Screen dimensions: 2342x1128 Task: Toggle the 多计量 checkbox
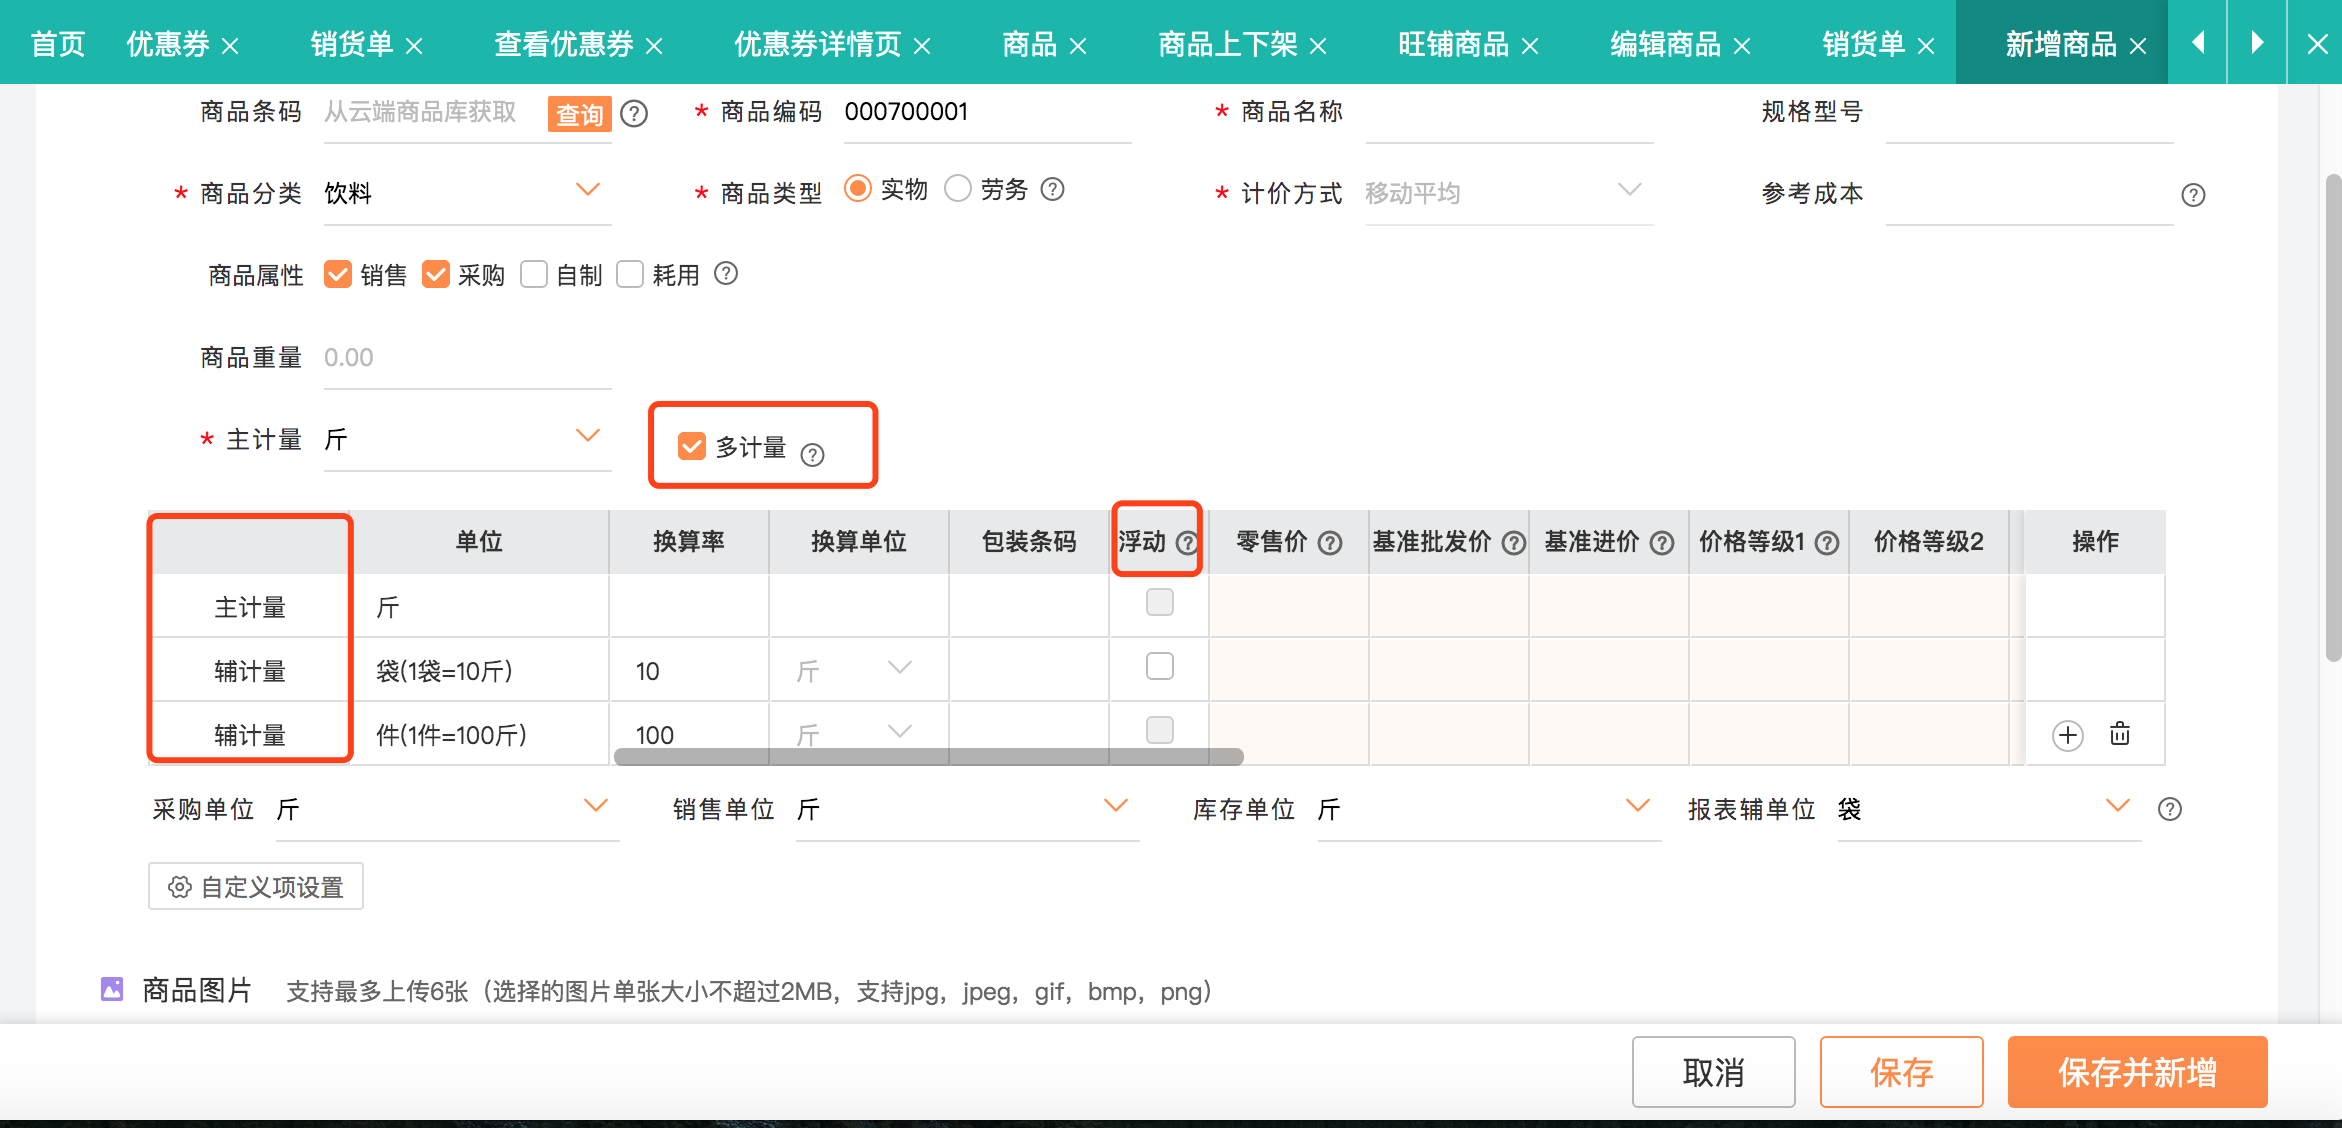coord(690,448)
